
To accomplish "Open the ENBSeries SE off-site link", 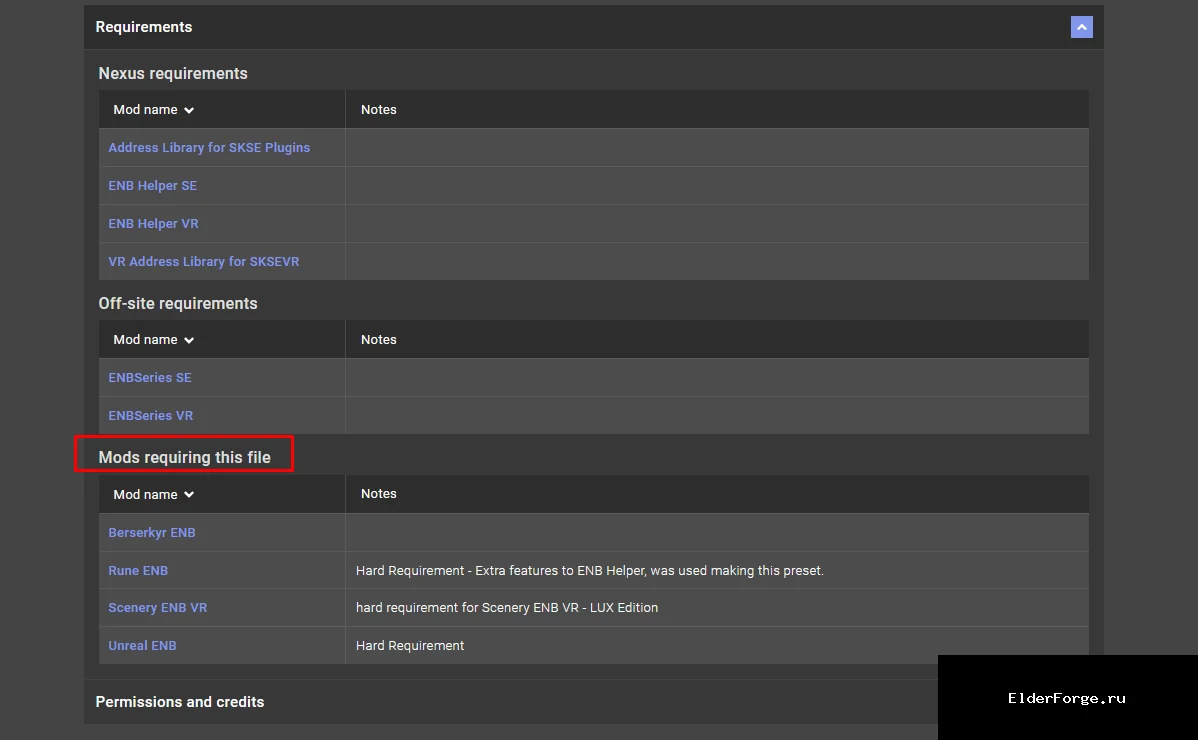I will click(149, 377).
